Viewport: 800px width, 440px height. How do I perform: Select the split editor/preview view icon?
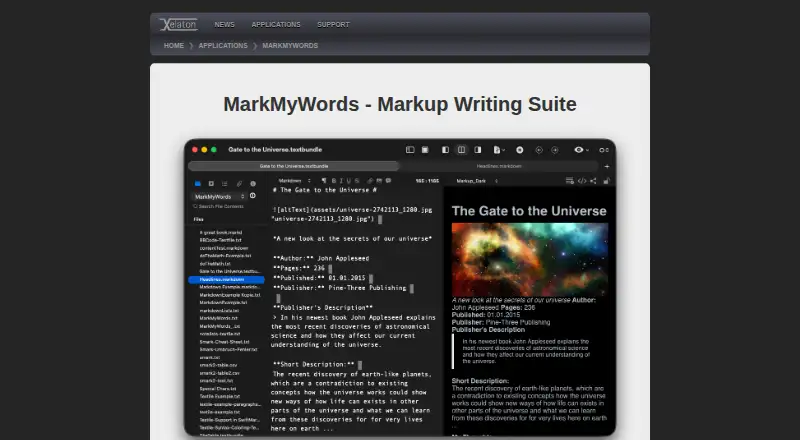pyautogui.click(x=461, y=150)
